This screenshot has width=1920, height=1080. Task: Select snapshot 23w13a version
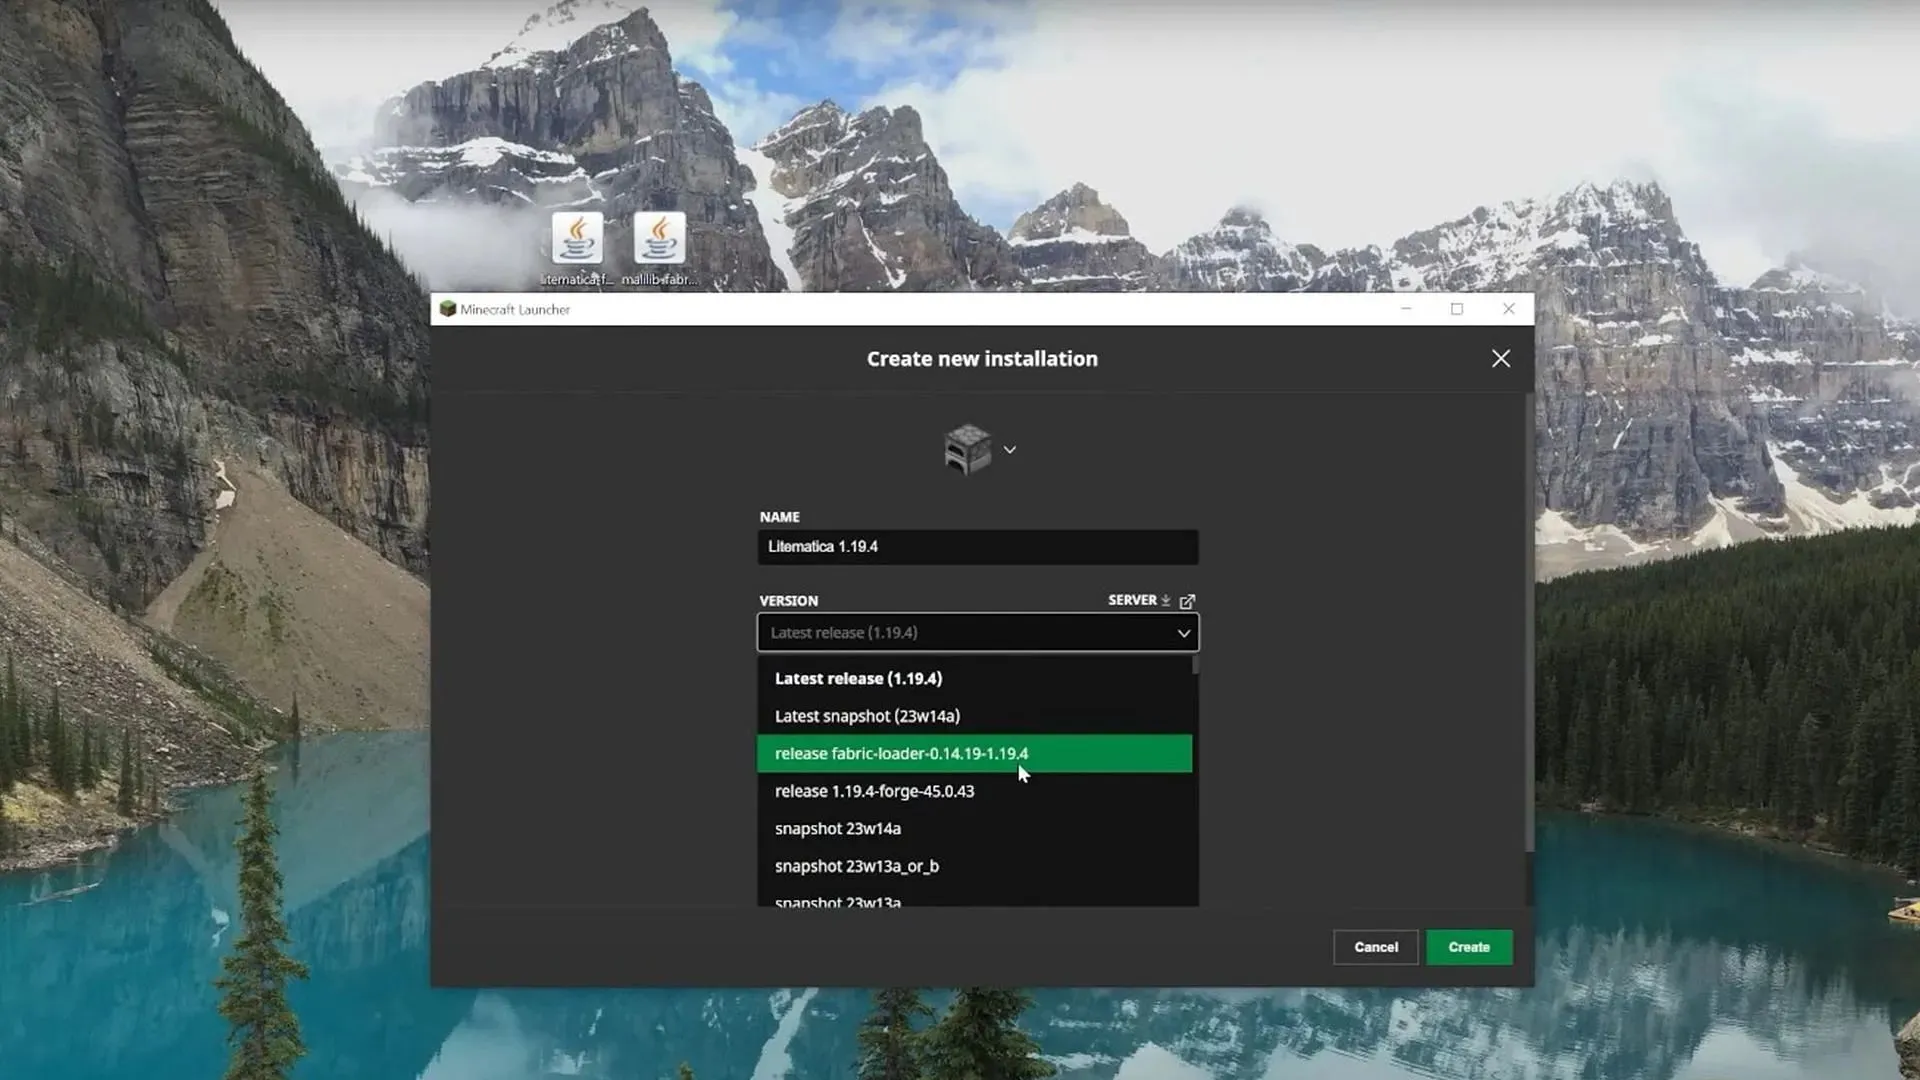(x=837, y=901)
